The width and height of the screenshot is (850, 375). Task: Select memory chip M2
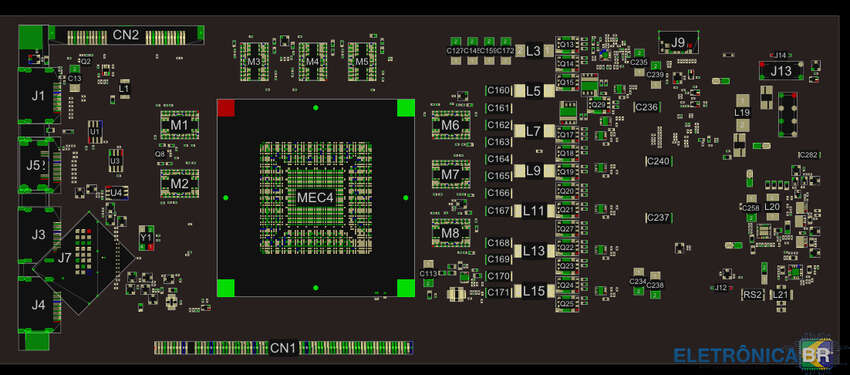point(179,184)
